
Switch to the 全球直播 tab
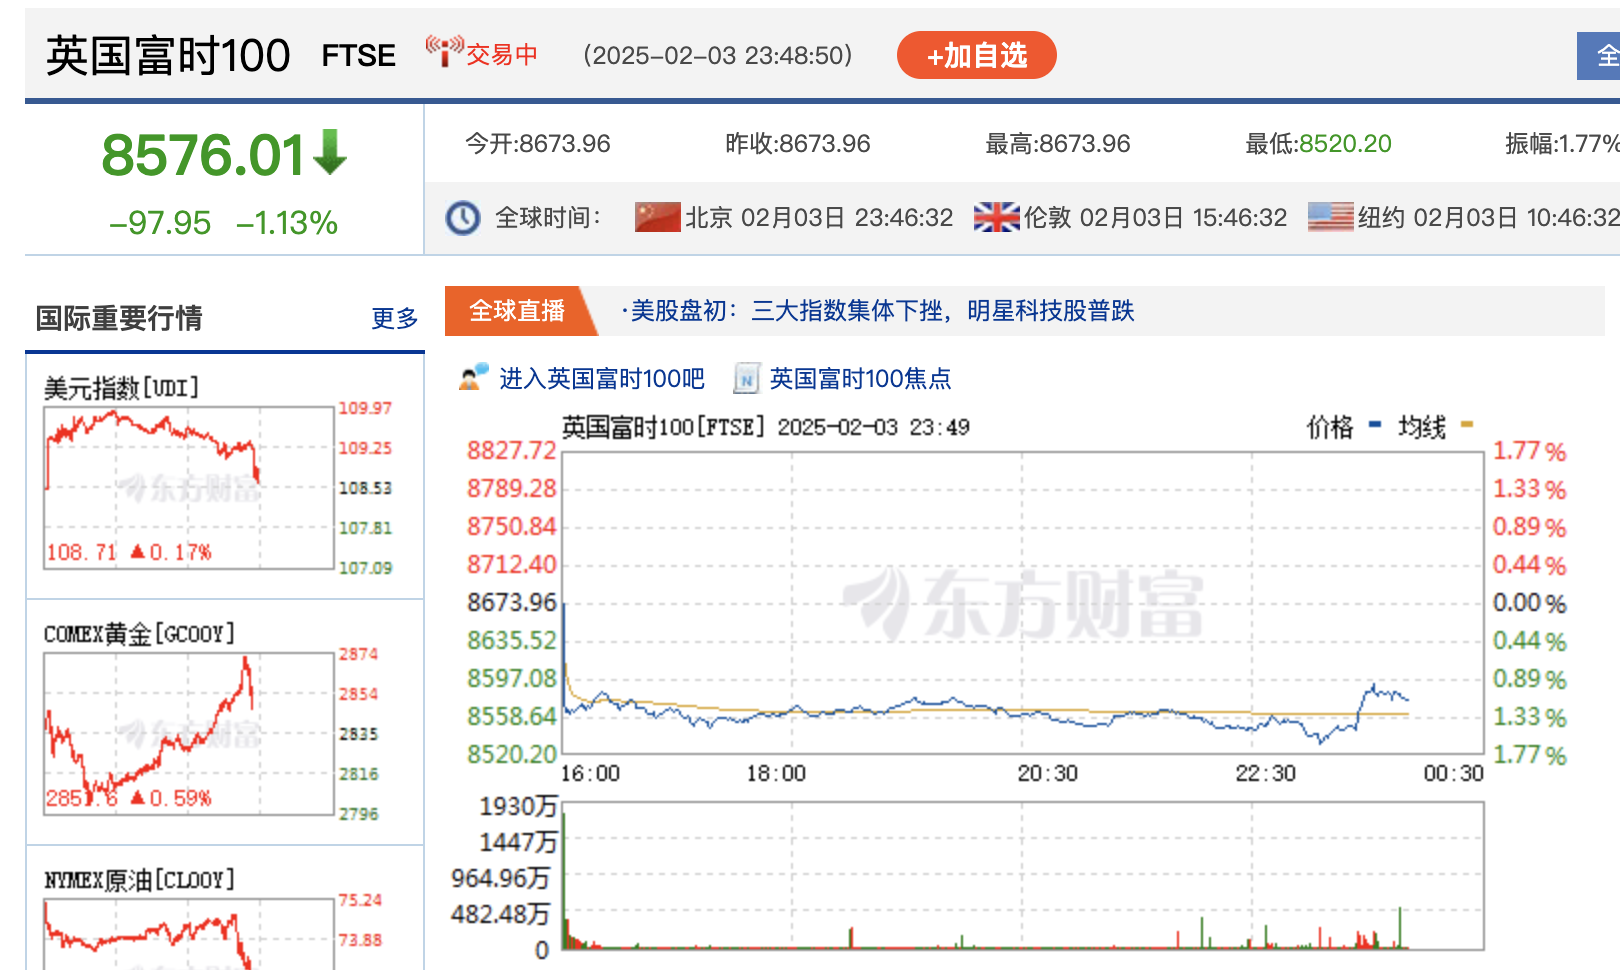516,311
